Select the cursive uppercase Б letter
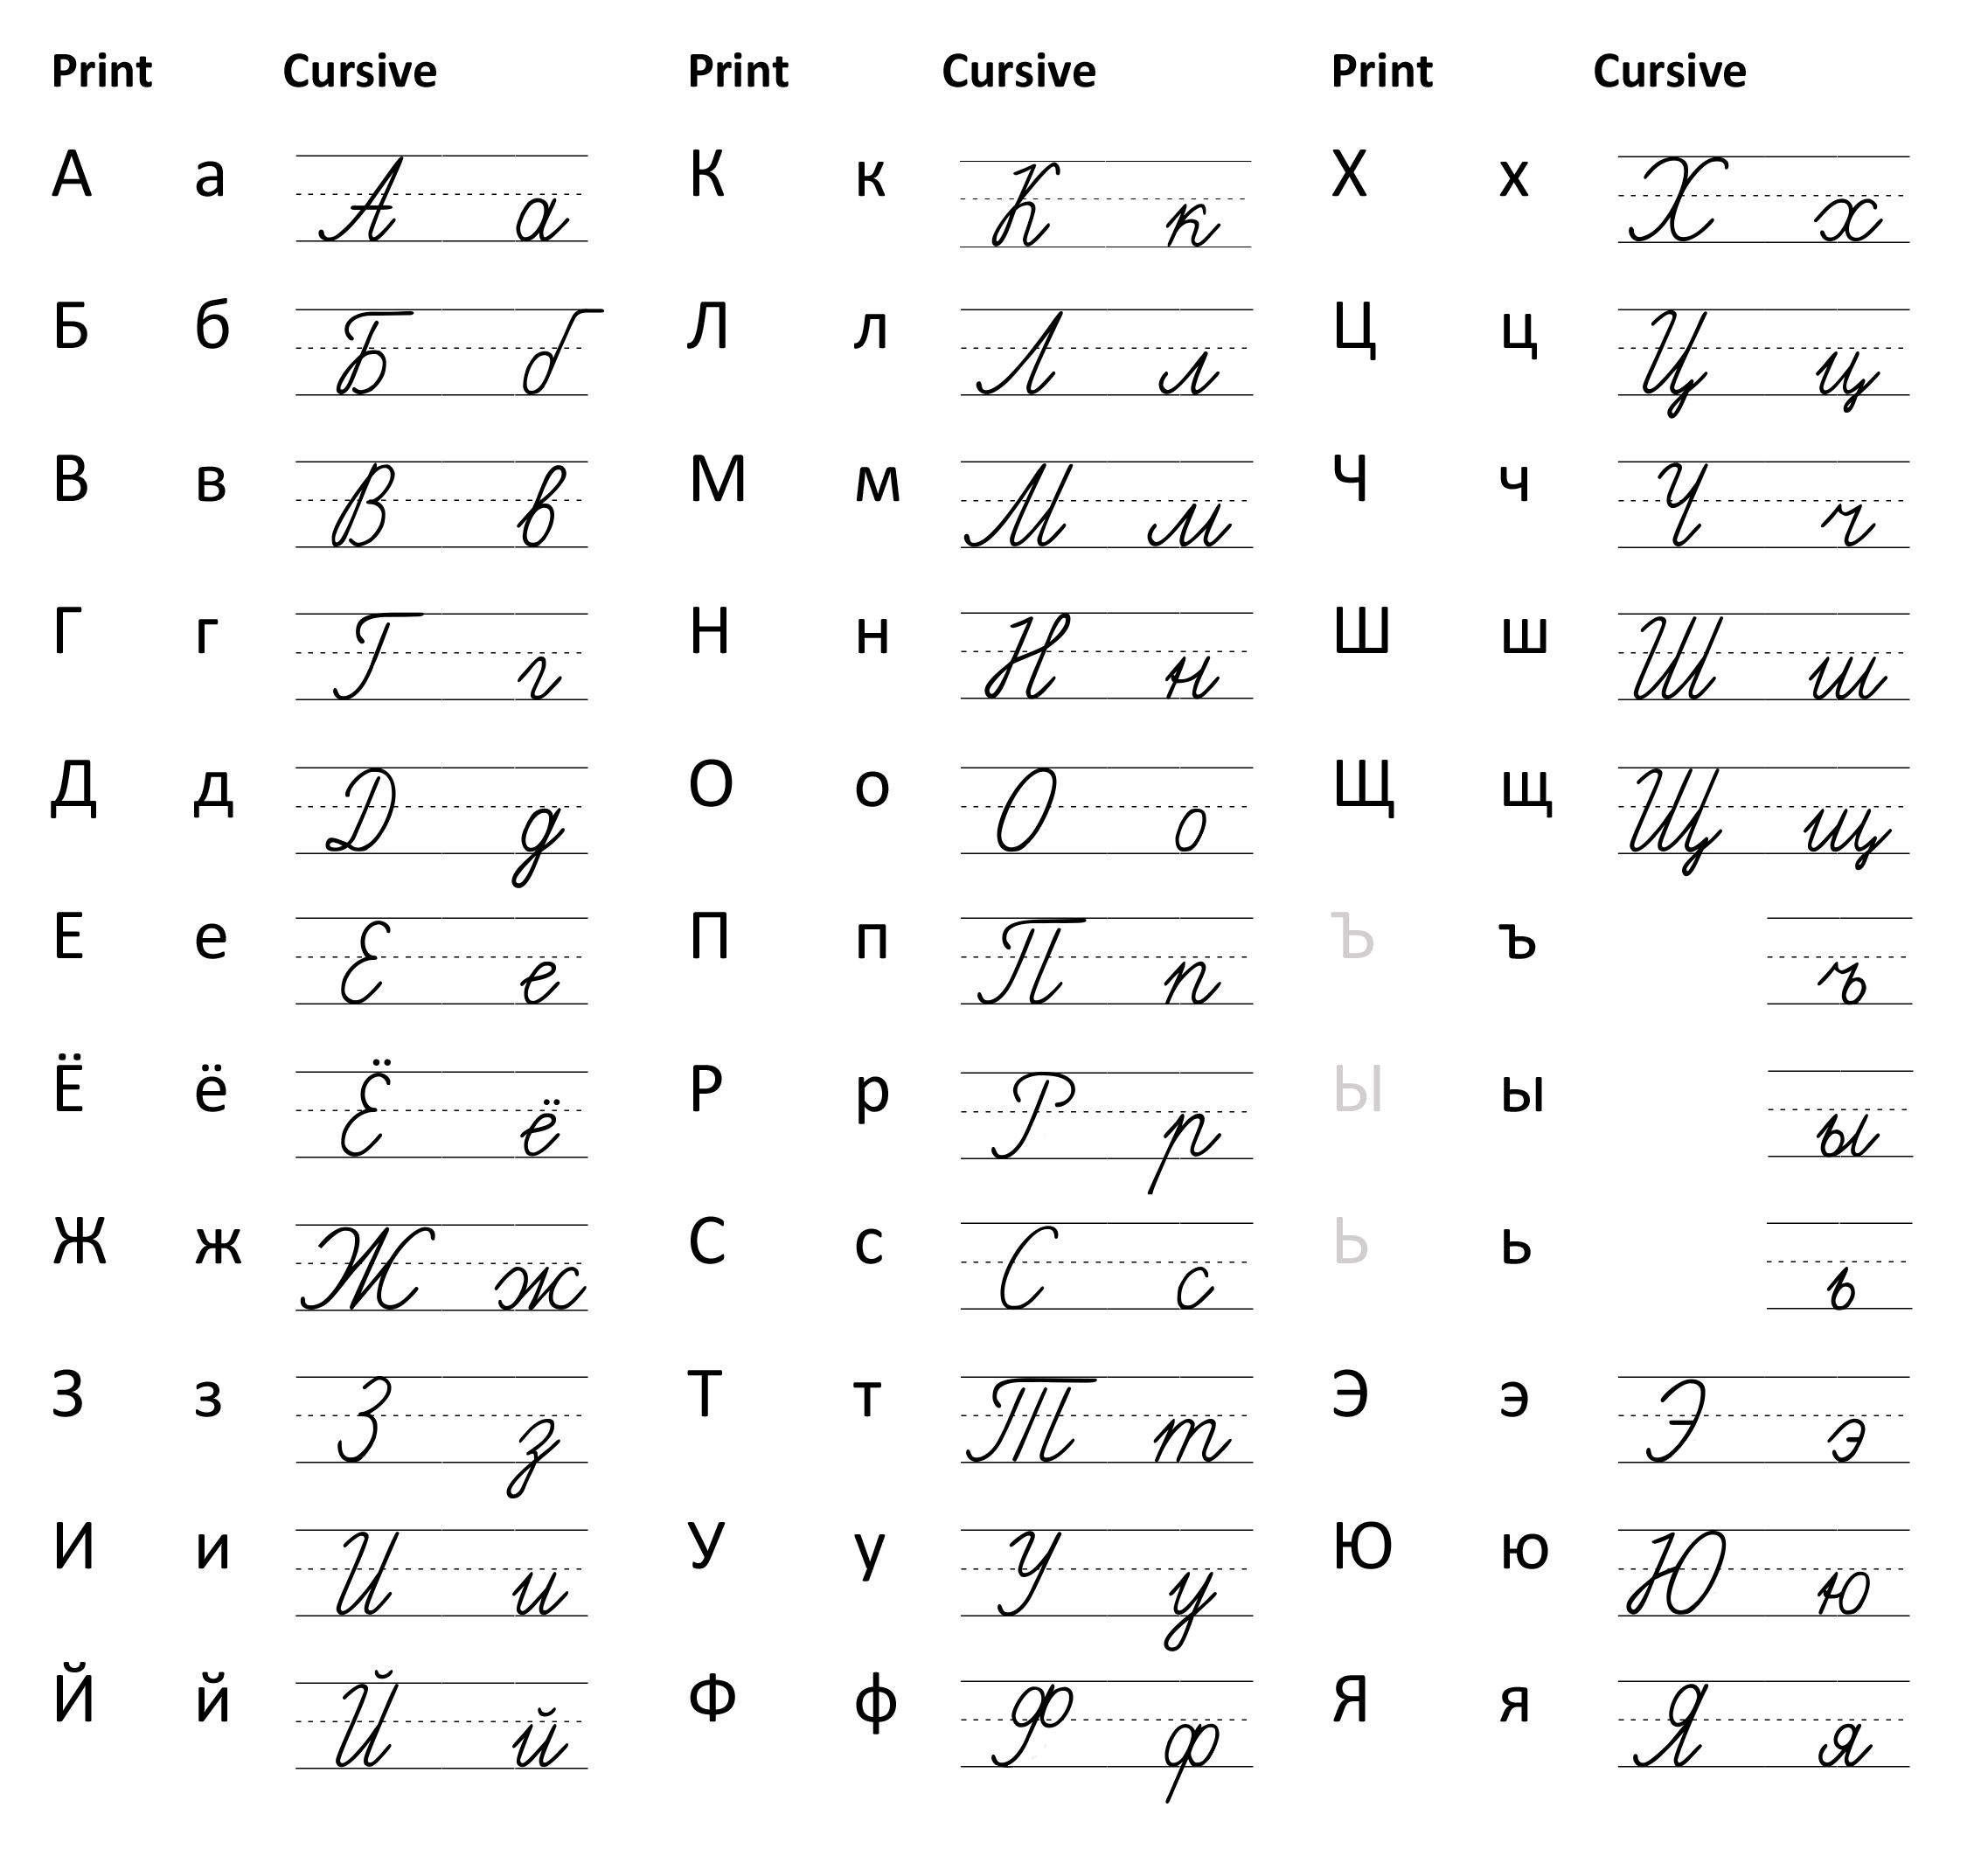1988x1856 pixels. point(340,358)
